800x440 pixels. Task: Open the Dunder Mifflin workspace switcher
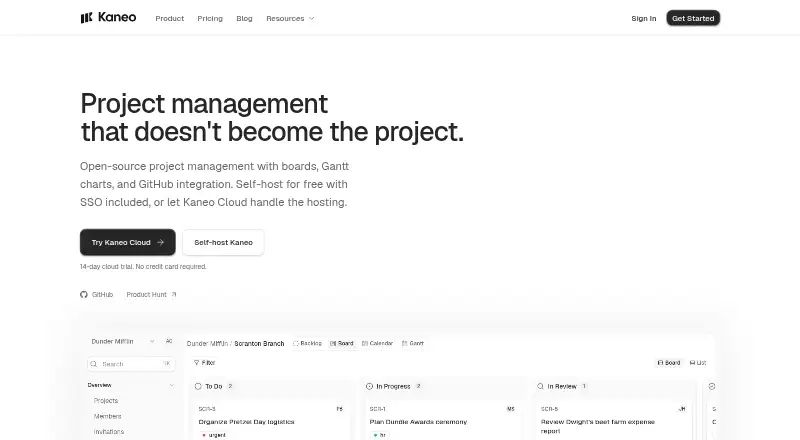122,341
